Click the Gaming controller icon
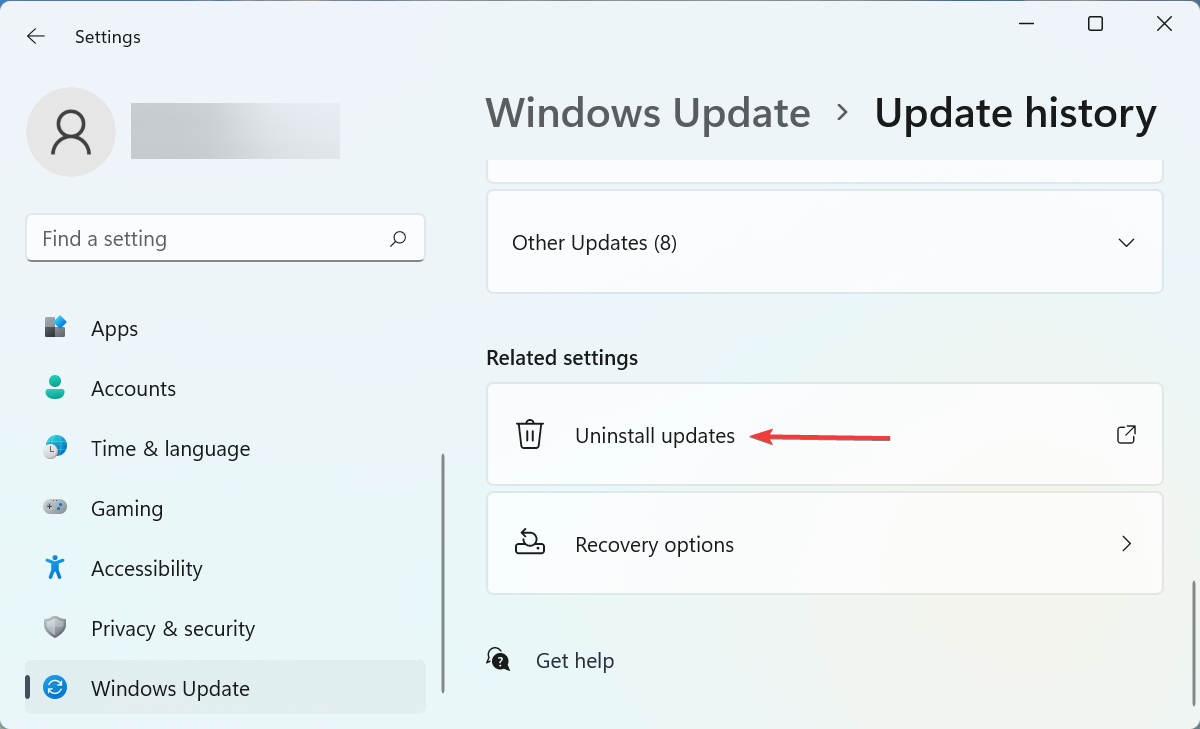This screenshot has width=1200, height=729. [53, 508]
